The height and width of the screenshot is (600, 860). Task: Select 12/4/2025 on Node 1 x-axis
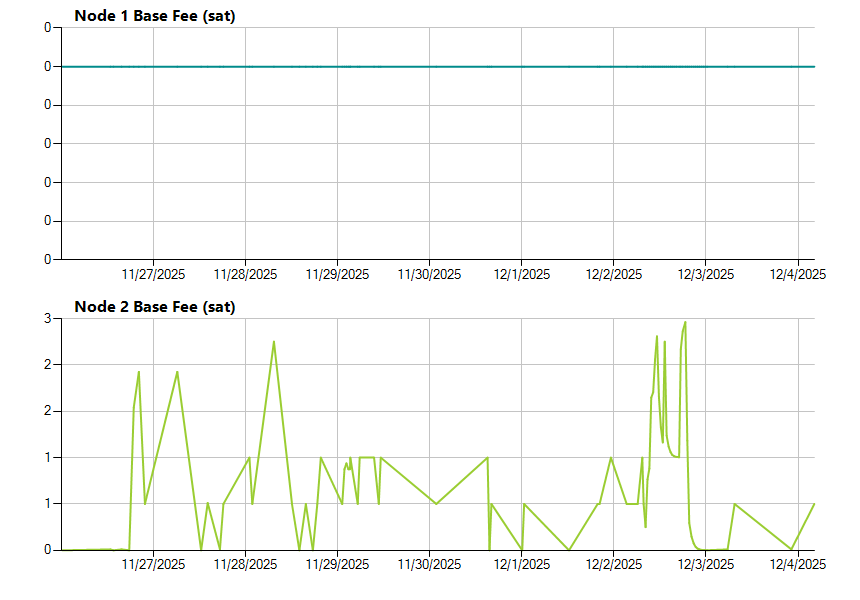pyautogui.click(x=797, y=274)
